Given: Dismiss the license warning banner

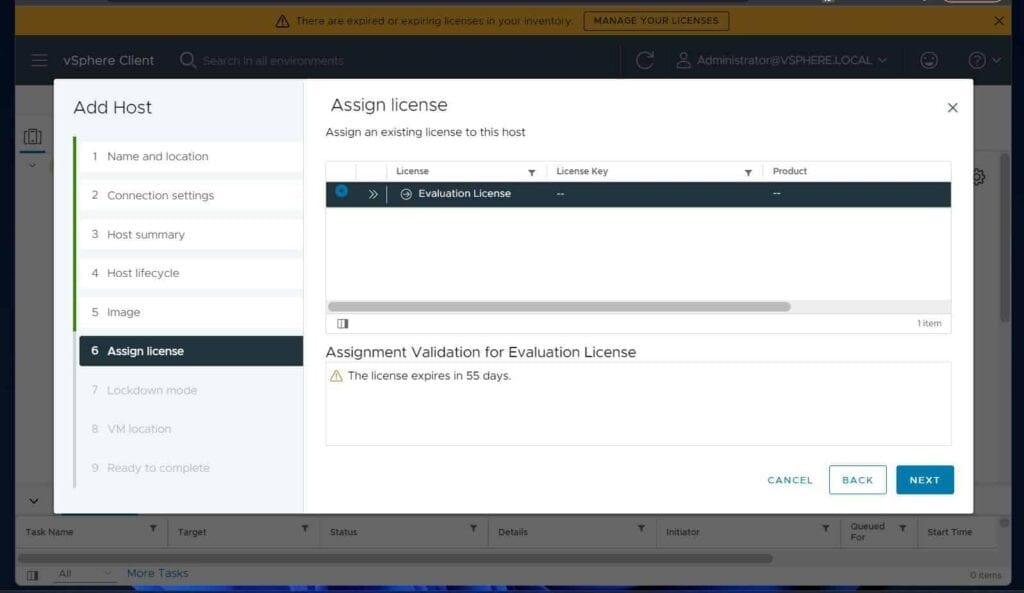Looking at the screenshot, I should pyautogui.click(x=999, y=21).
